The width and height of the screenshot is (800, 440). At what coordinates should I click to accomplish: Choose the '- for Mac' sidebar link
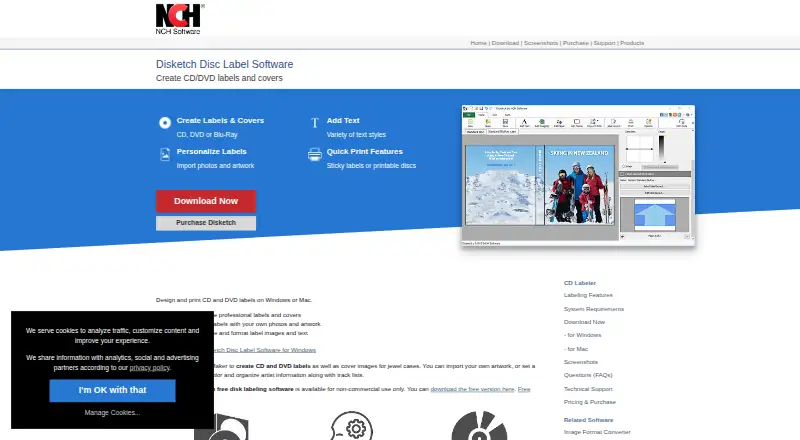[x=576, y=349]
